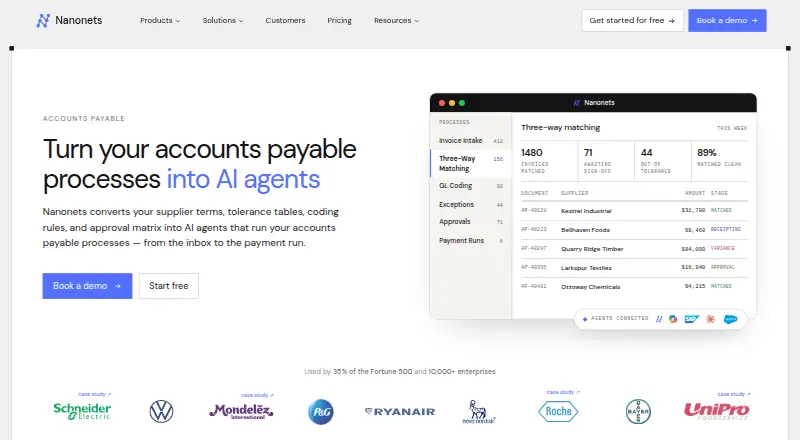Select Three-Way Matching in the processes sidebar
800x440 pixels.
(x=471, y=163)
